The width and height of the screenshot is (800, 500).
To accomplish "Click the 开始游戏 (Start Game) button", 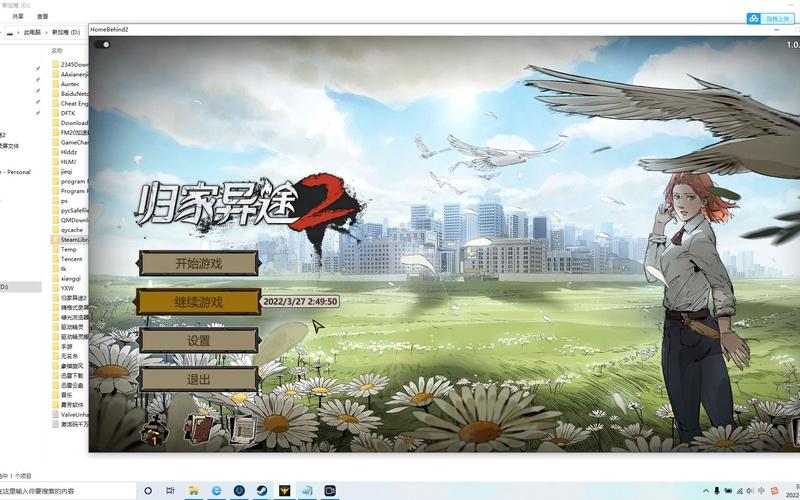I will tap(198, 263).
